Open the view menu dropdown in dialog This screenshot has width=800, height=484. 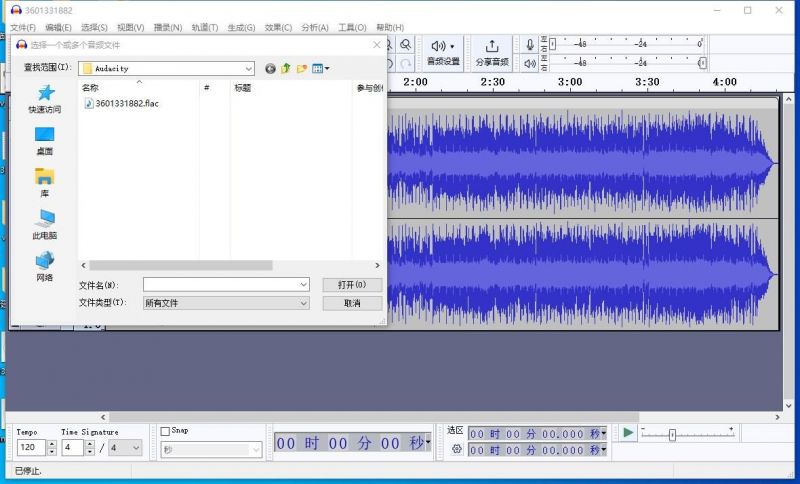[320, 68]
